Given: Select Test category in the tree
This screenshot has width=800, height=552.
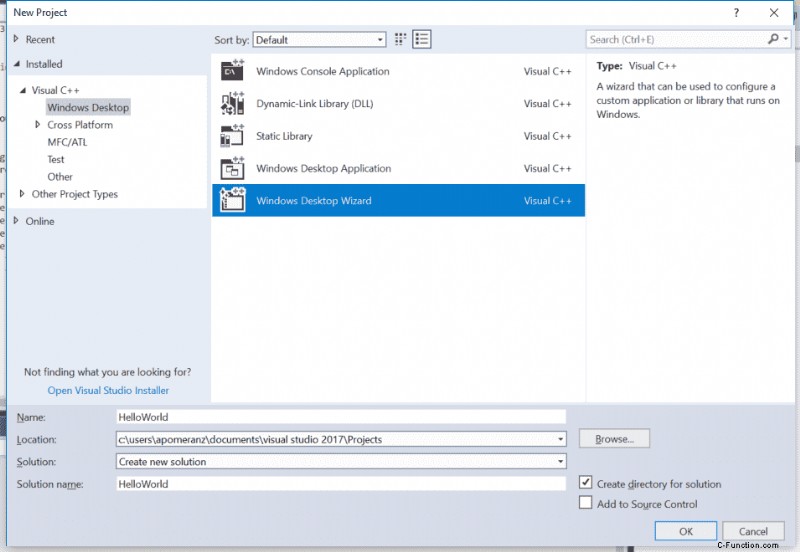Looking at the screenshot, I should pyautogui.click(x=56, y=159).
